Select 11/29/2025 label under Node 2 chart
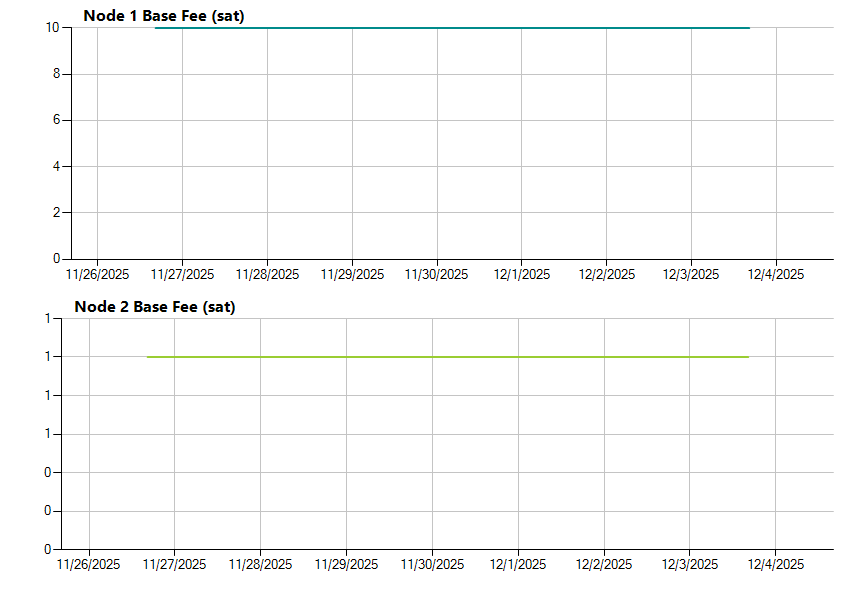 (x=346, y=565)
